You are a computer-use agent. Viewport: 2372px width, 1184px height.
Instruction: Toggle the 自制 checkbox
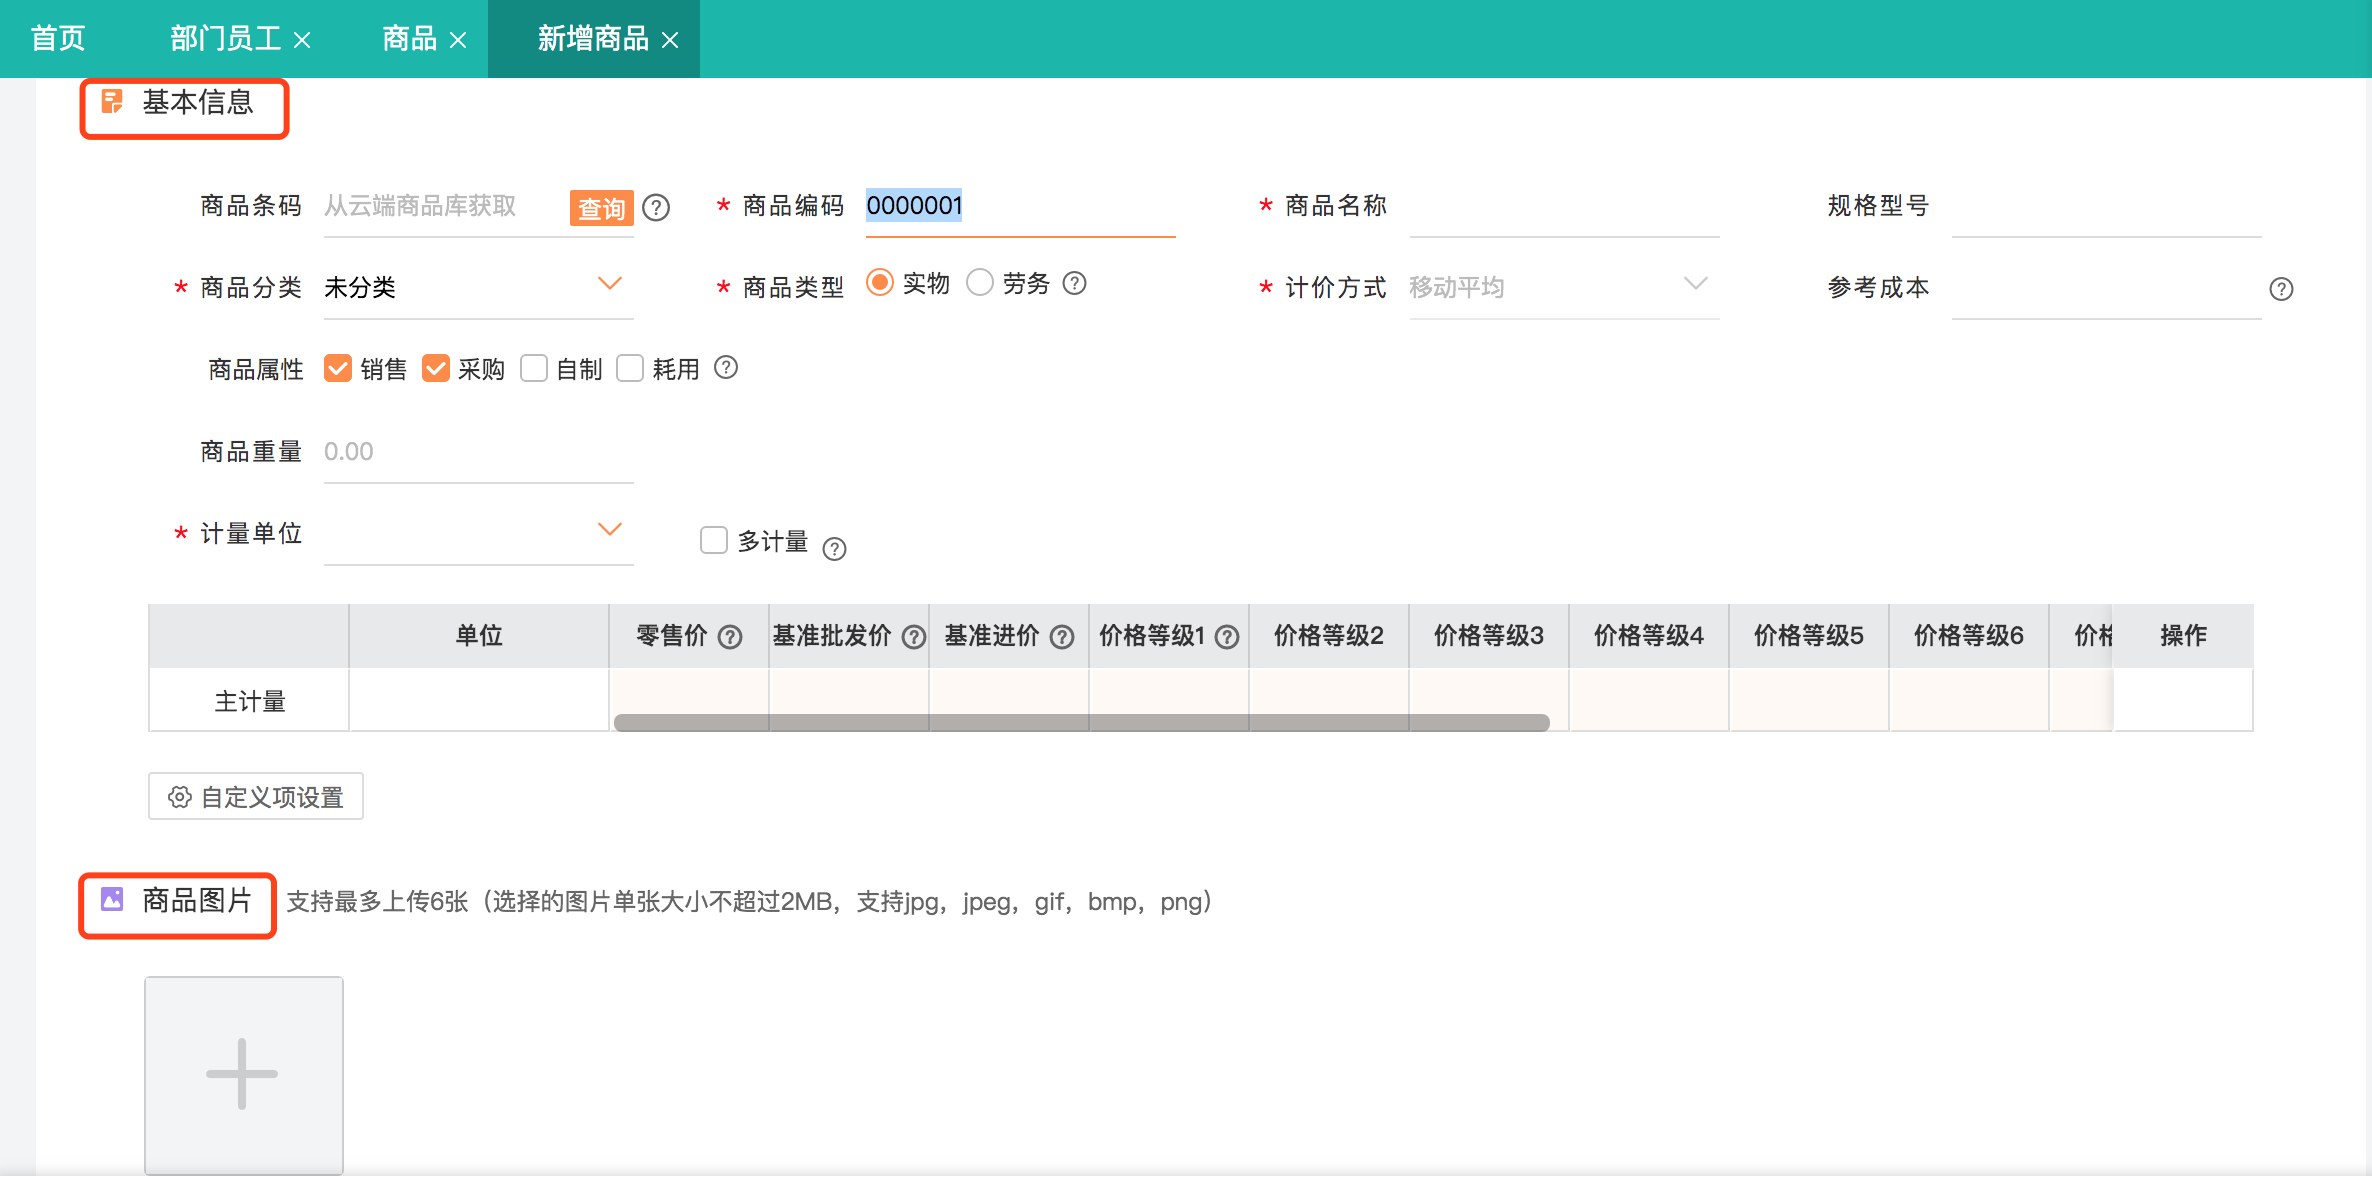[x=532, y=367]
